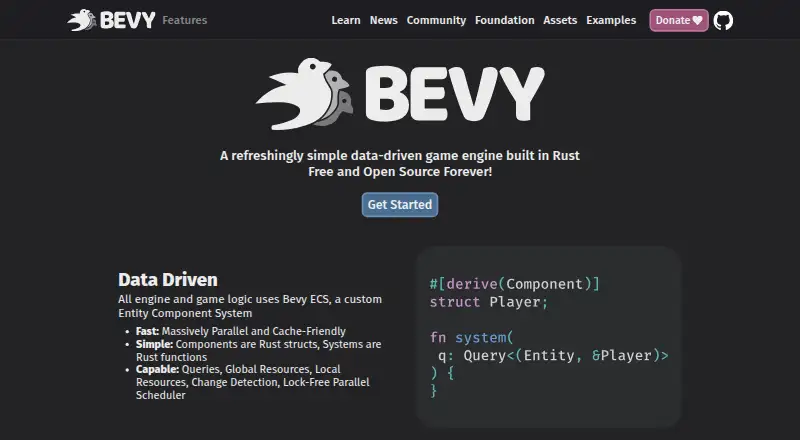
Task: Click the tagline 'A refreshingly simple data-driven game engine'
Action: click(400, 156)
